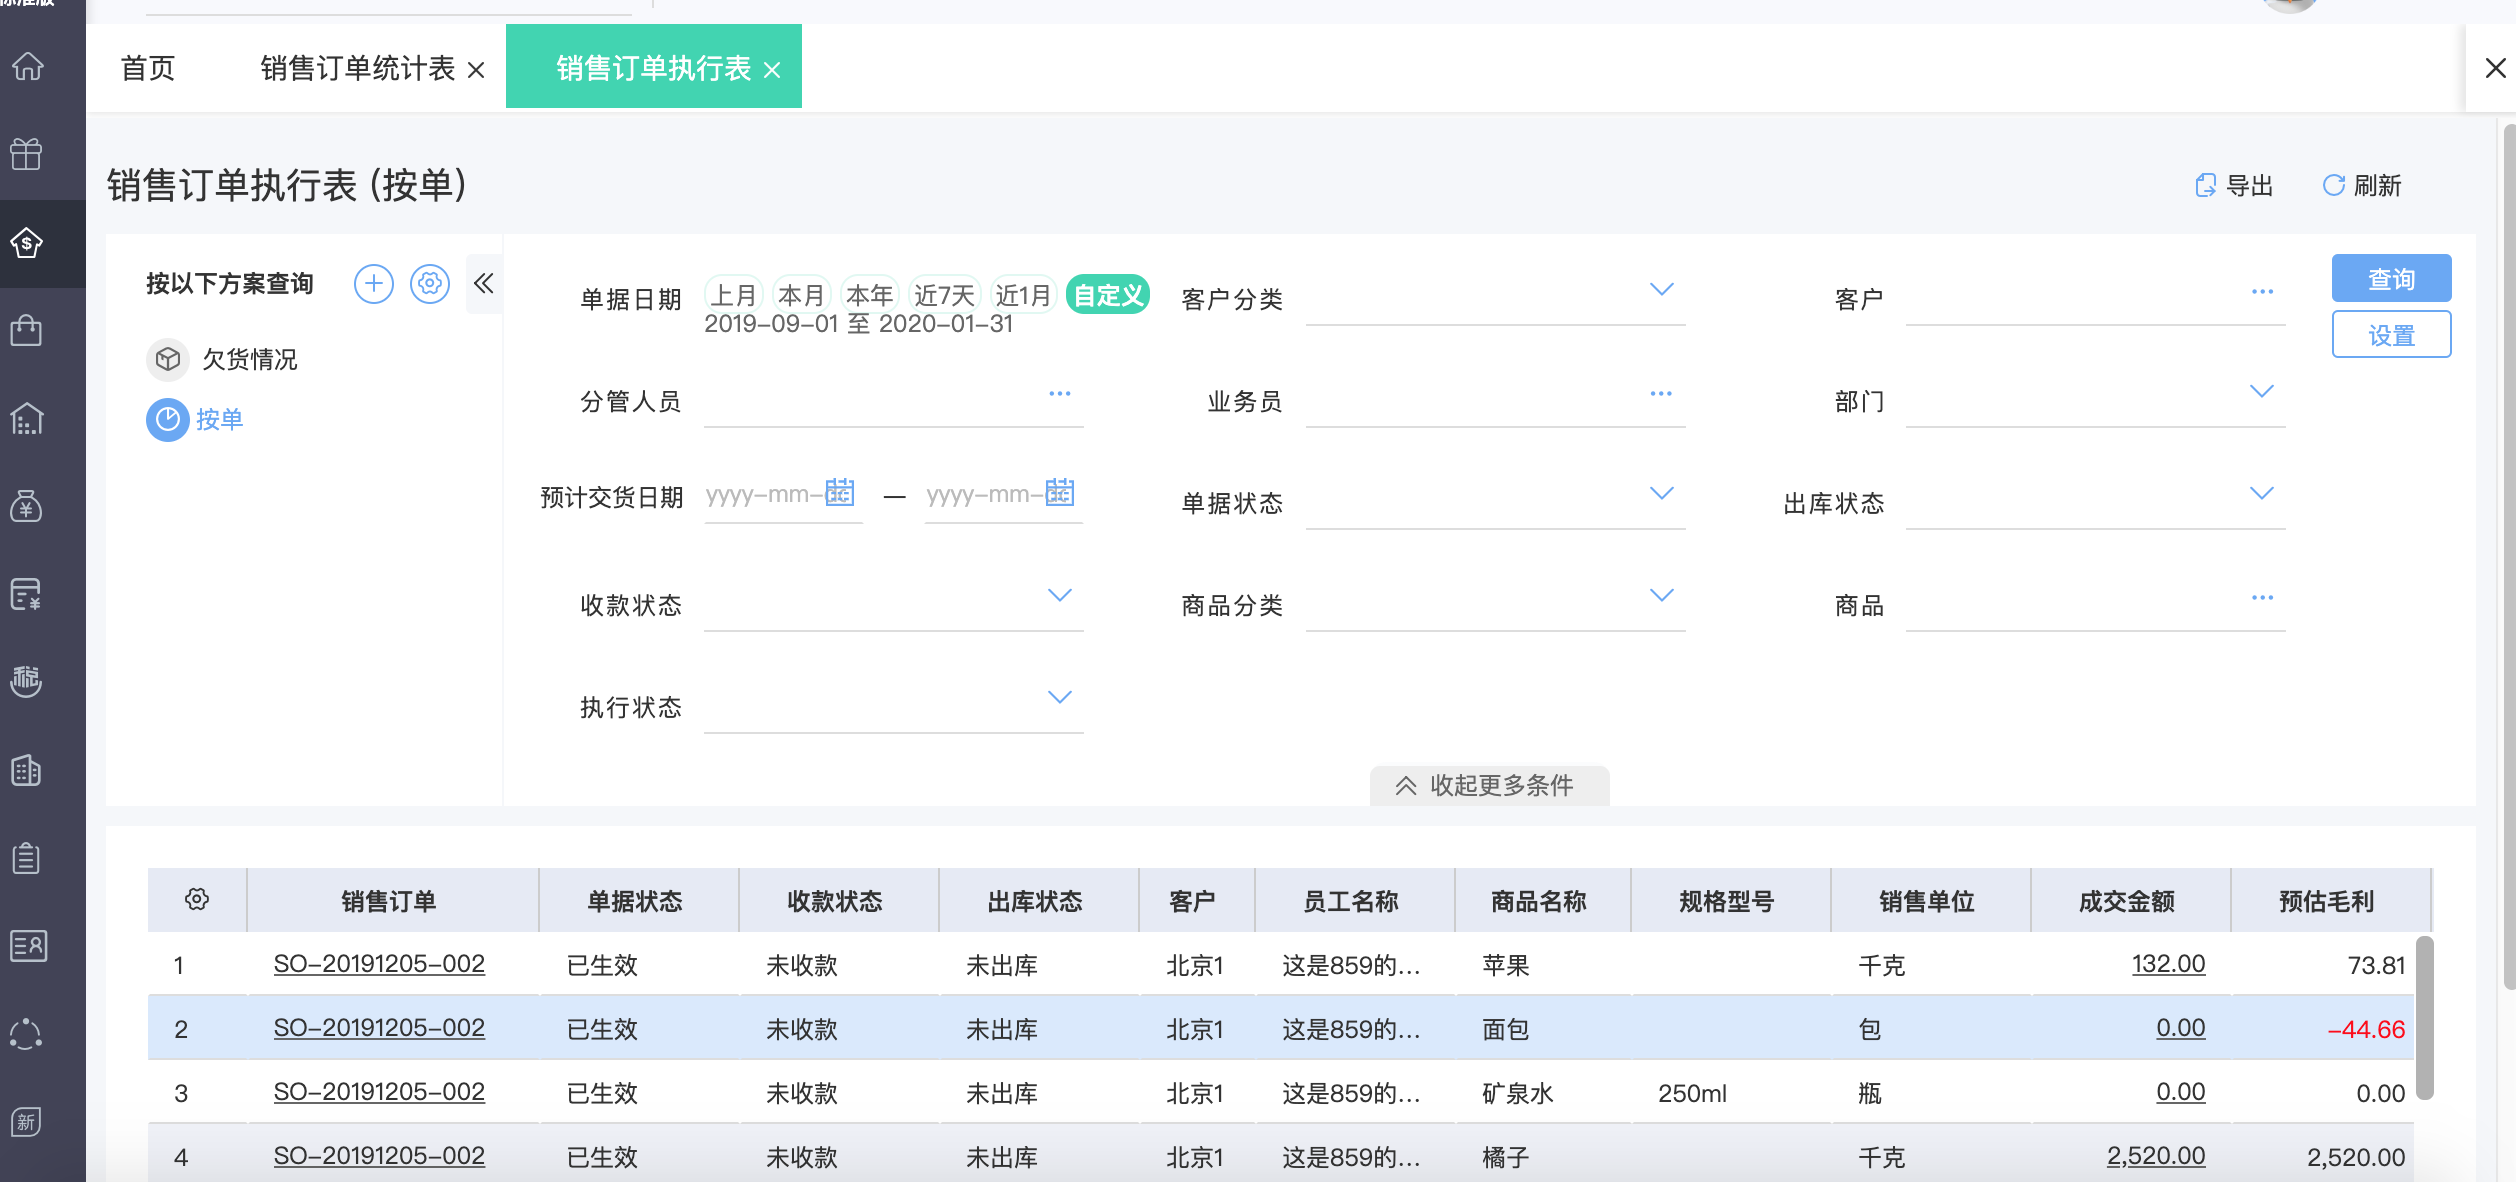Click order link SO-20191205-002 row 3
2516x1182 pixels.
pyautogui.click(x=379, y=1091)
